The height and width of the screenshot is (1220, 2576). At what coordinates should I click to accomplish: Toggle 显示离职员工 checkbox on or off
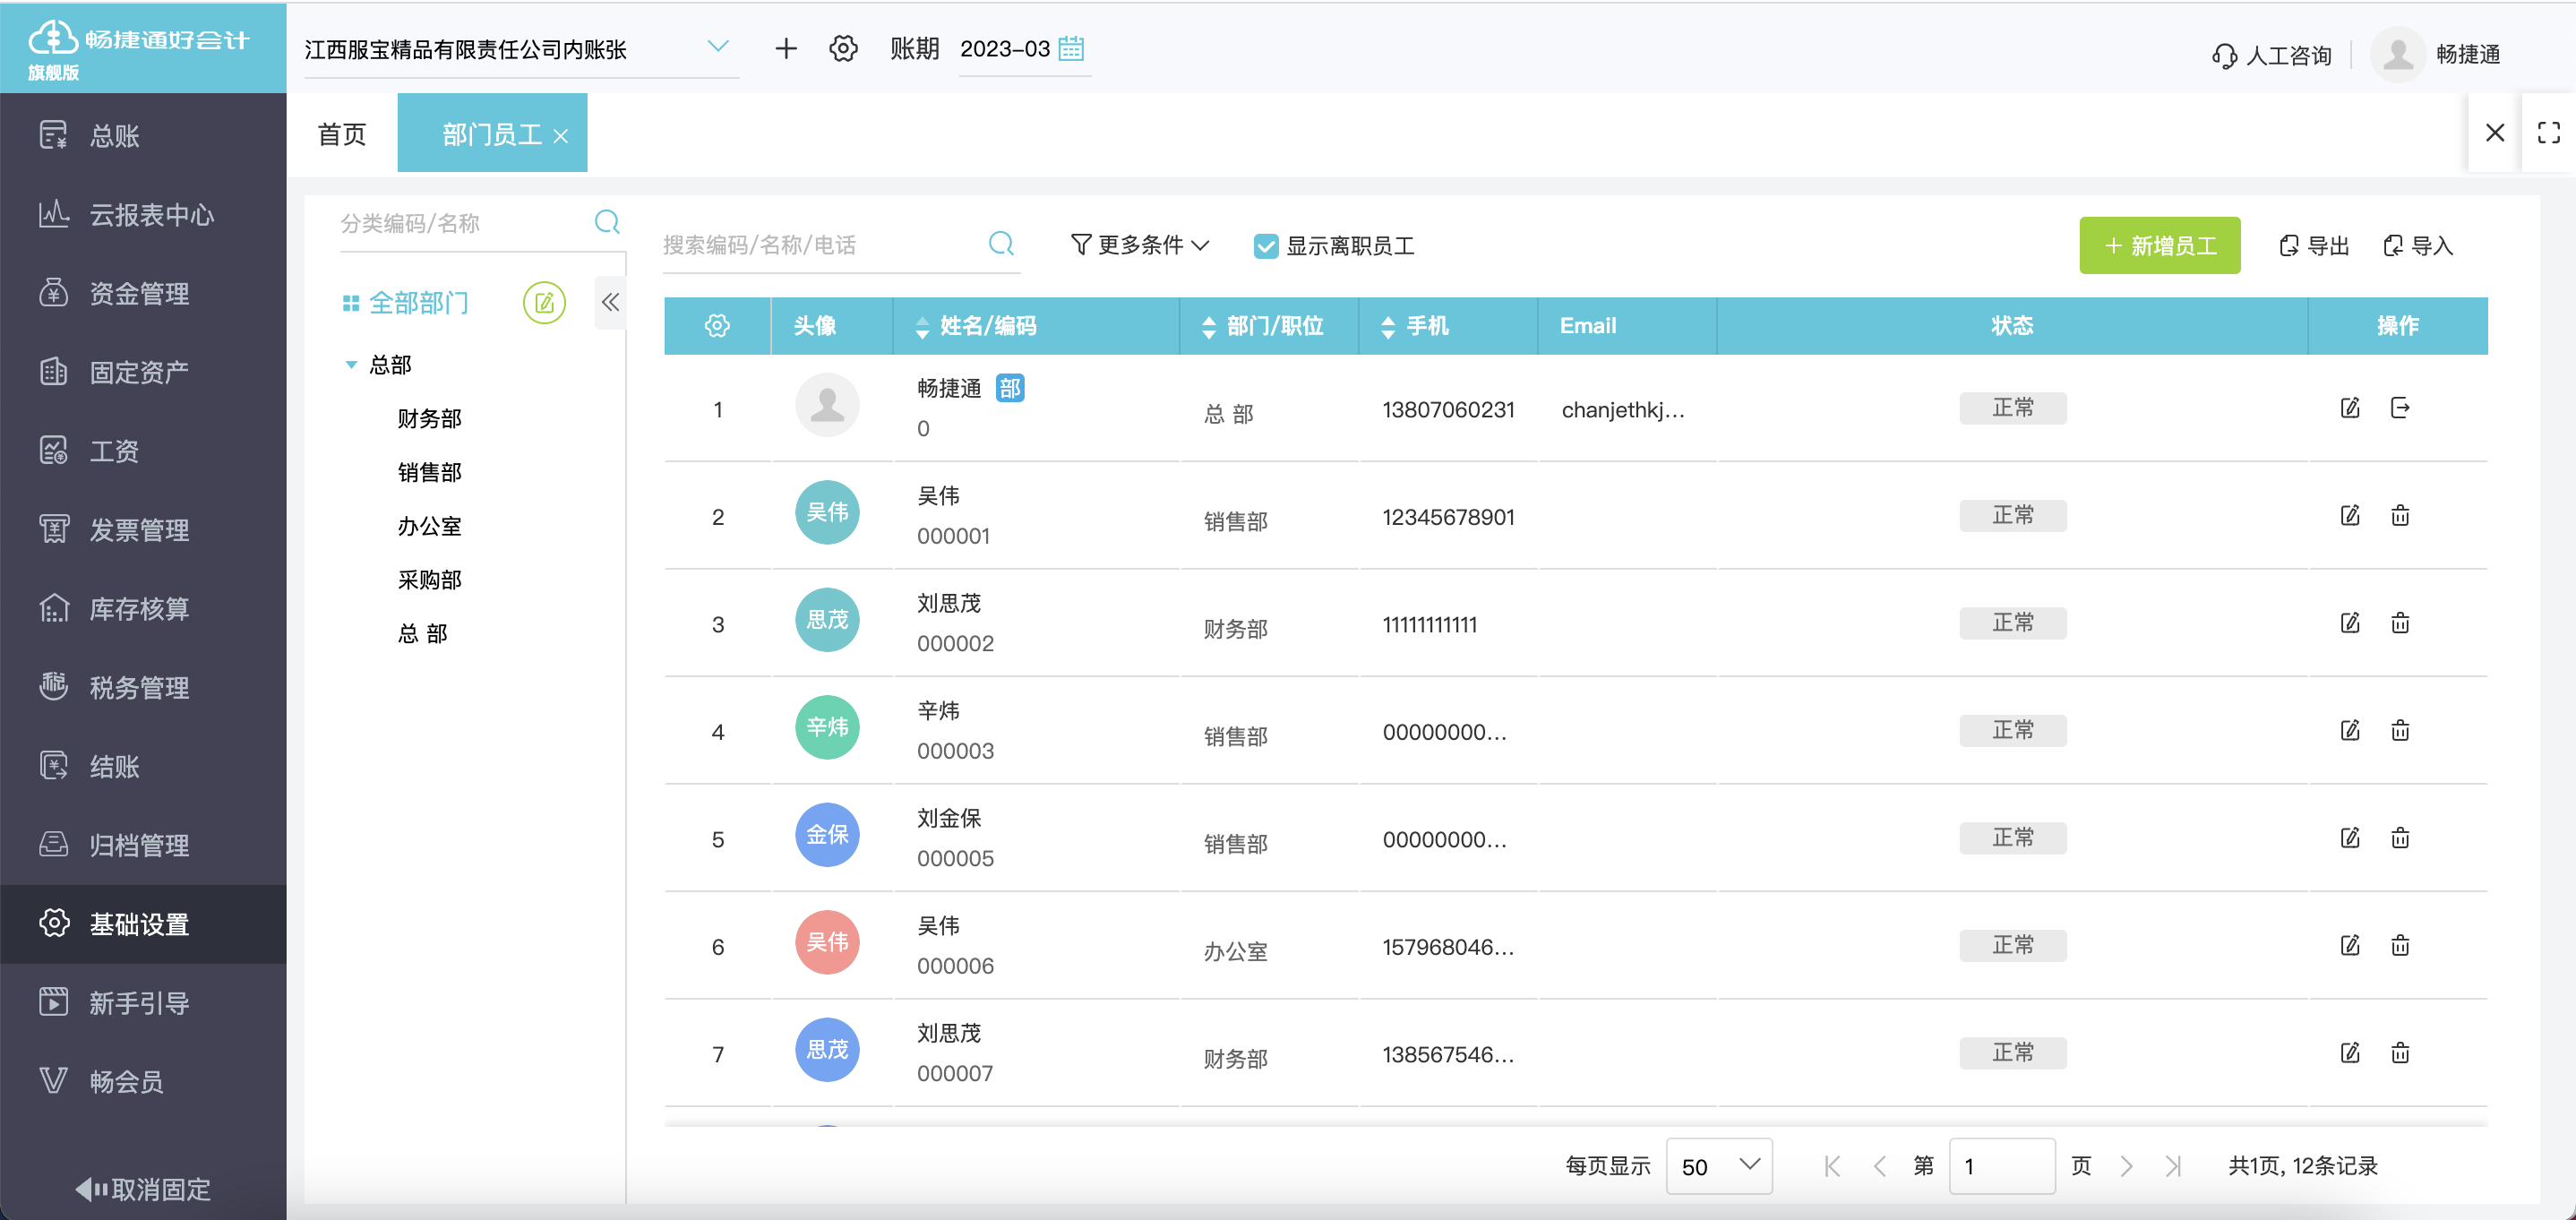(1263, 246)
